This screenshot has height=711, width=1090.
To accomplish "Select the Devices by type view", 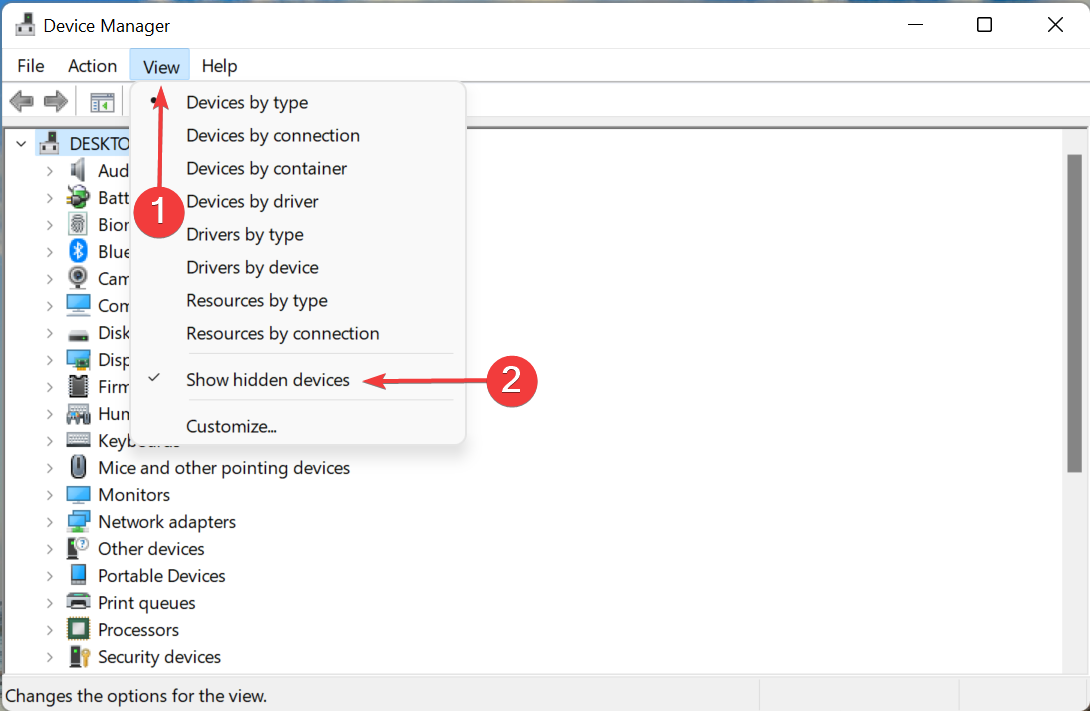I will 247,102.
